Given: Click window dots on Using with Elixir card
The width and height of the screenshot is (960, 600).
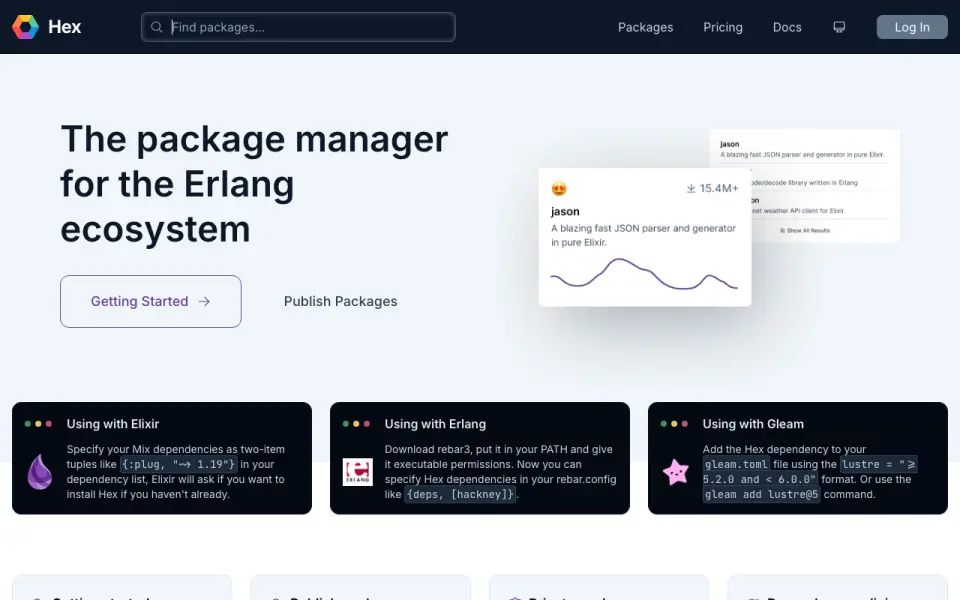Looking at the screenshot, I should point(38,424).
